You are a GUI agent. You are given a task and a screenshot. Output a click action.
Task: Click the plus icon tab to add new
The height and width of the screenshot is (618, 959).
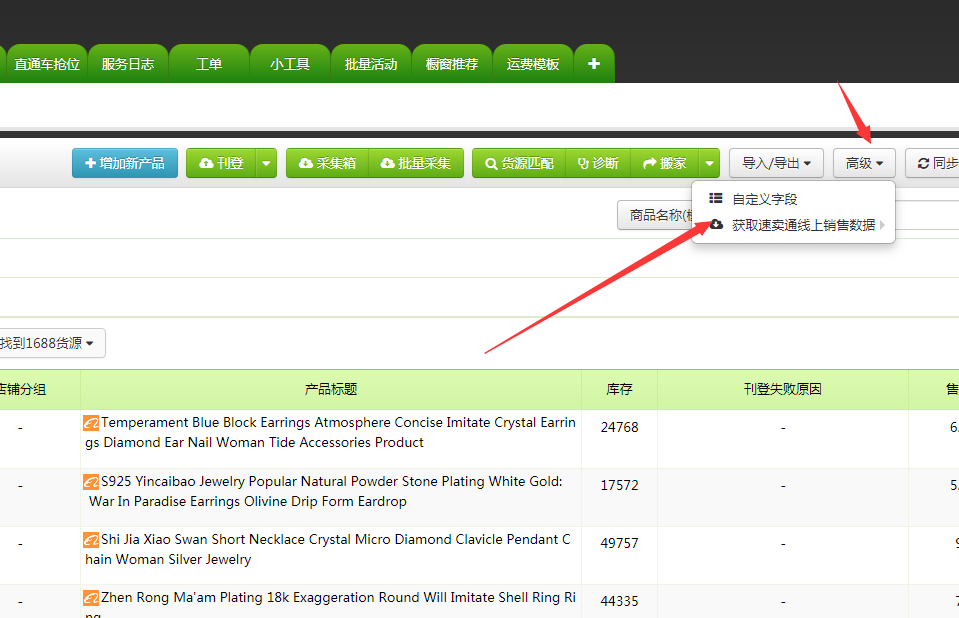click(594, 64)
